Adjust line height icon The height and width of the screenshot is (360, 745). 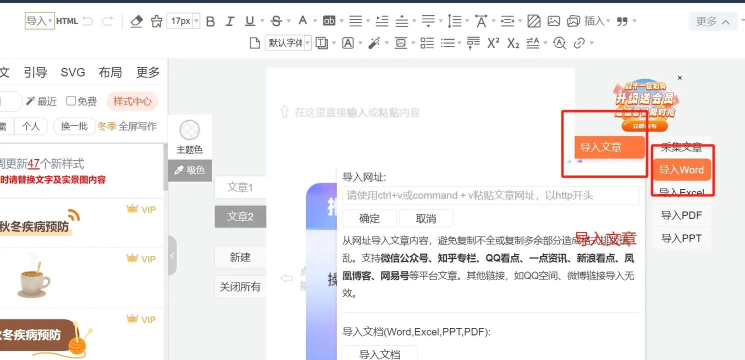pyautogui.click(x=455, y=21)
